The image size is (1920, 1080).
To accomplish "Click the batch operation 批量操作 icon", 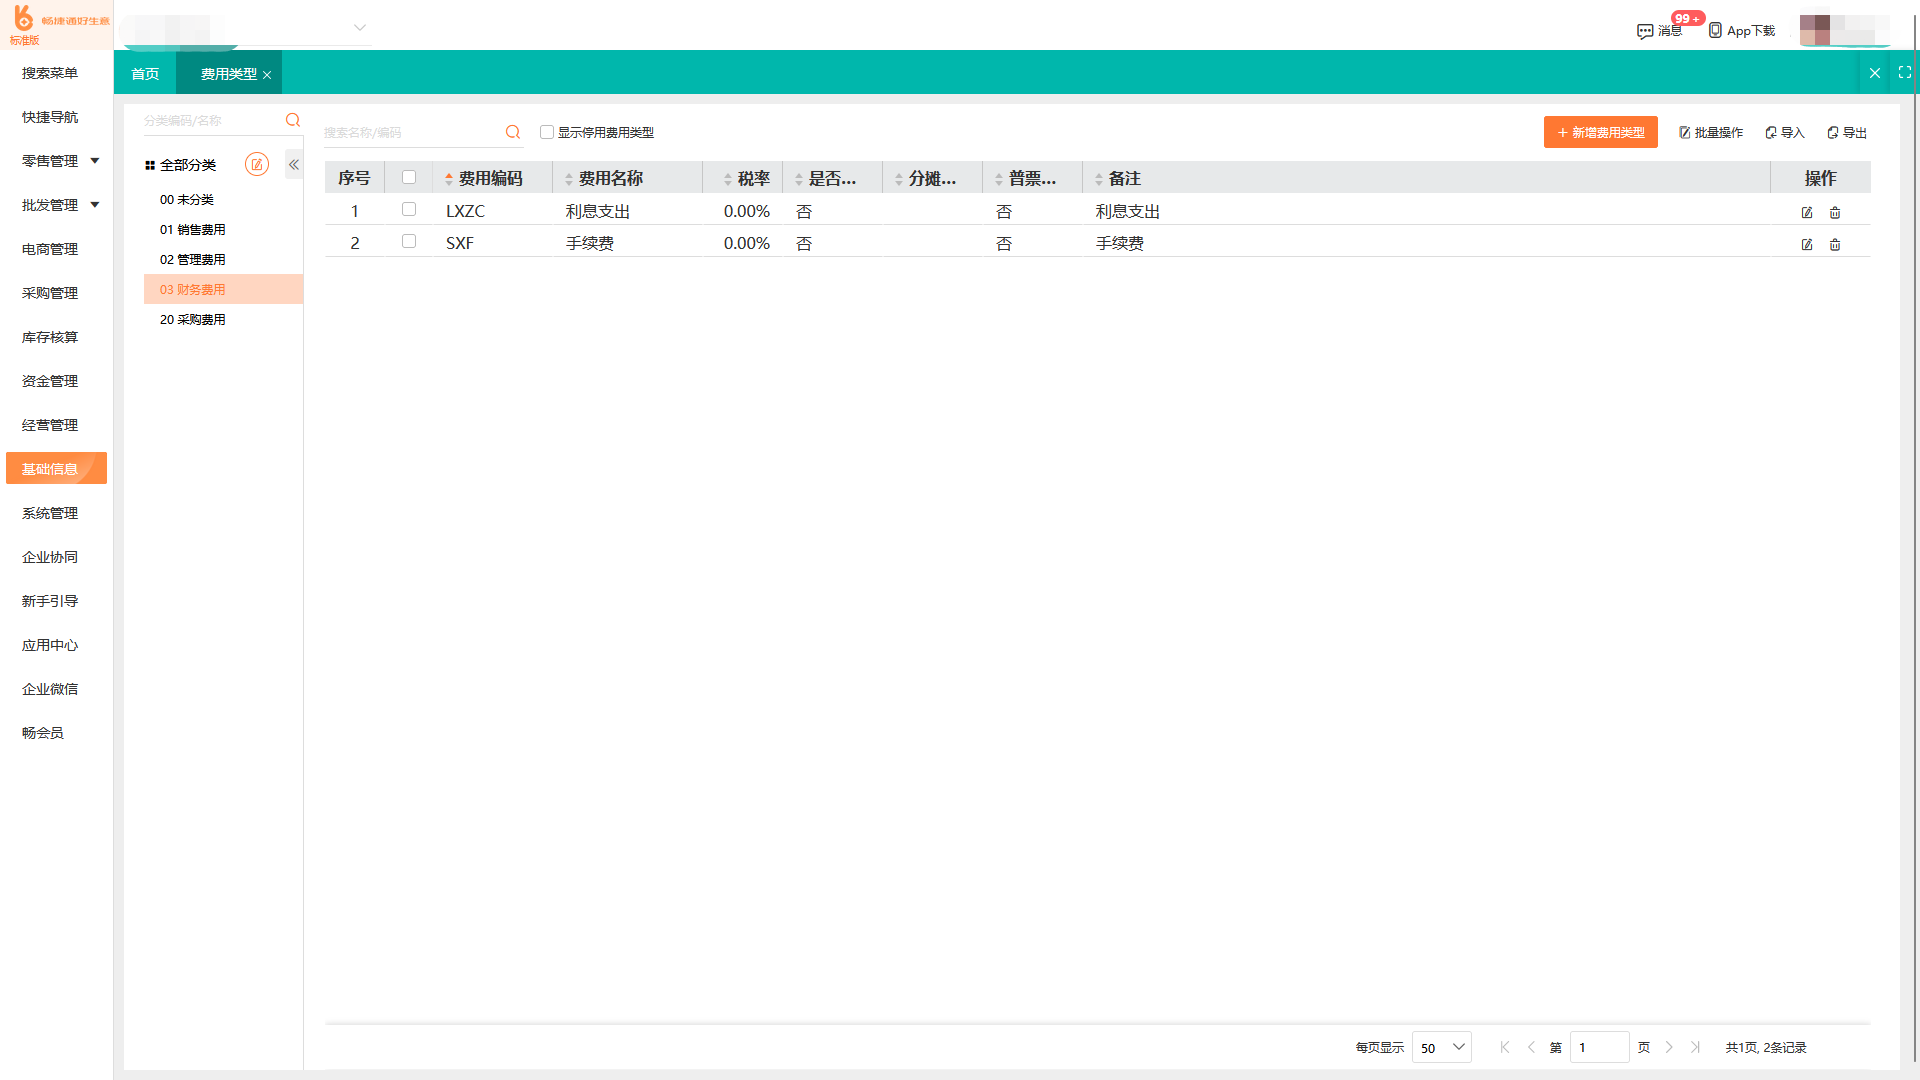I will click(1710, 131).
